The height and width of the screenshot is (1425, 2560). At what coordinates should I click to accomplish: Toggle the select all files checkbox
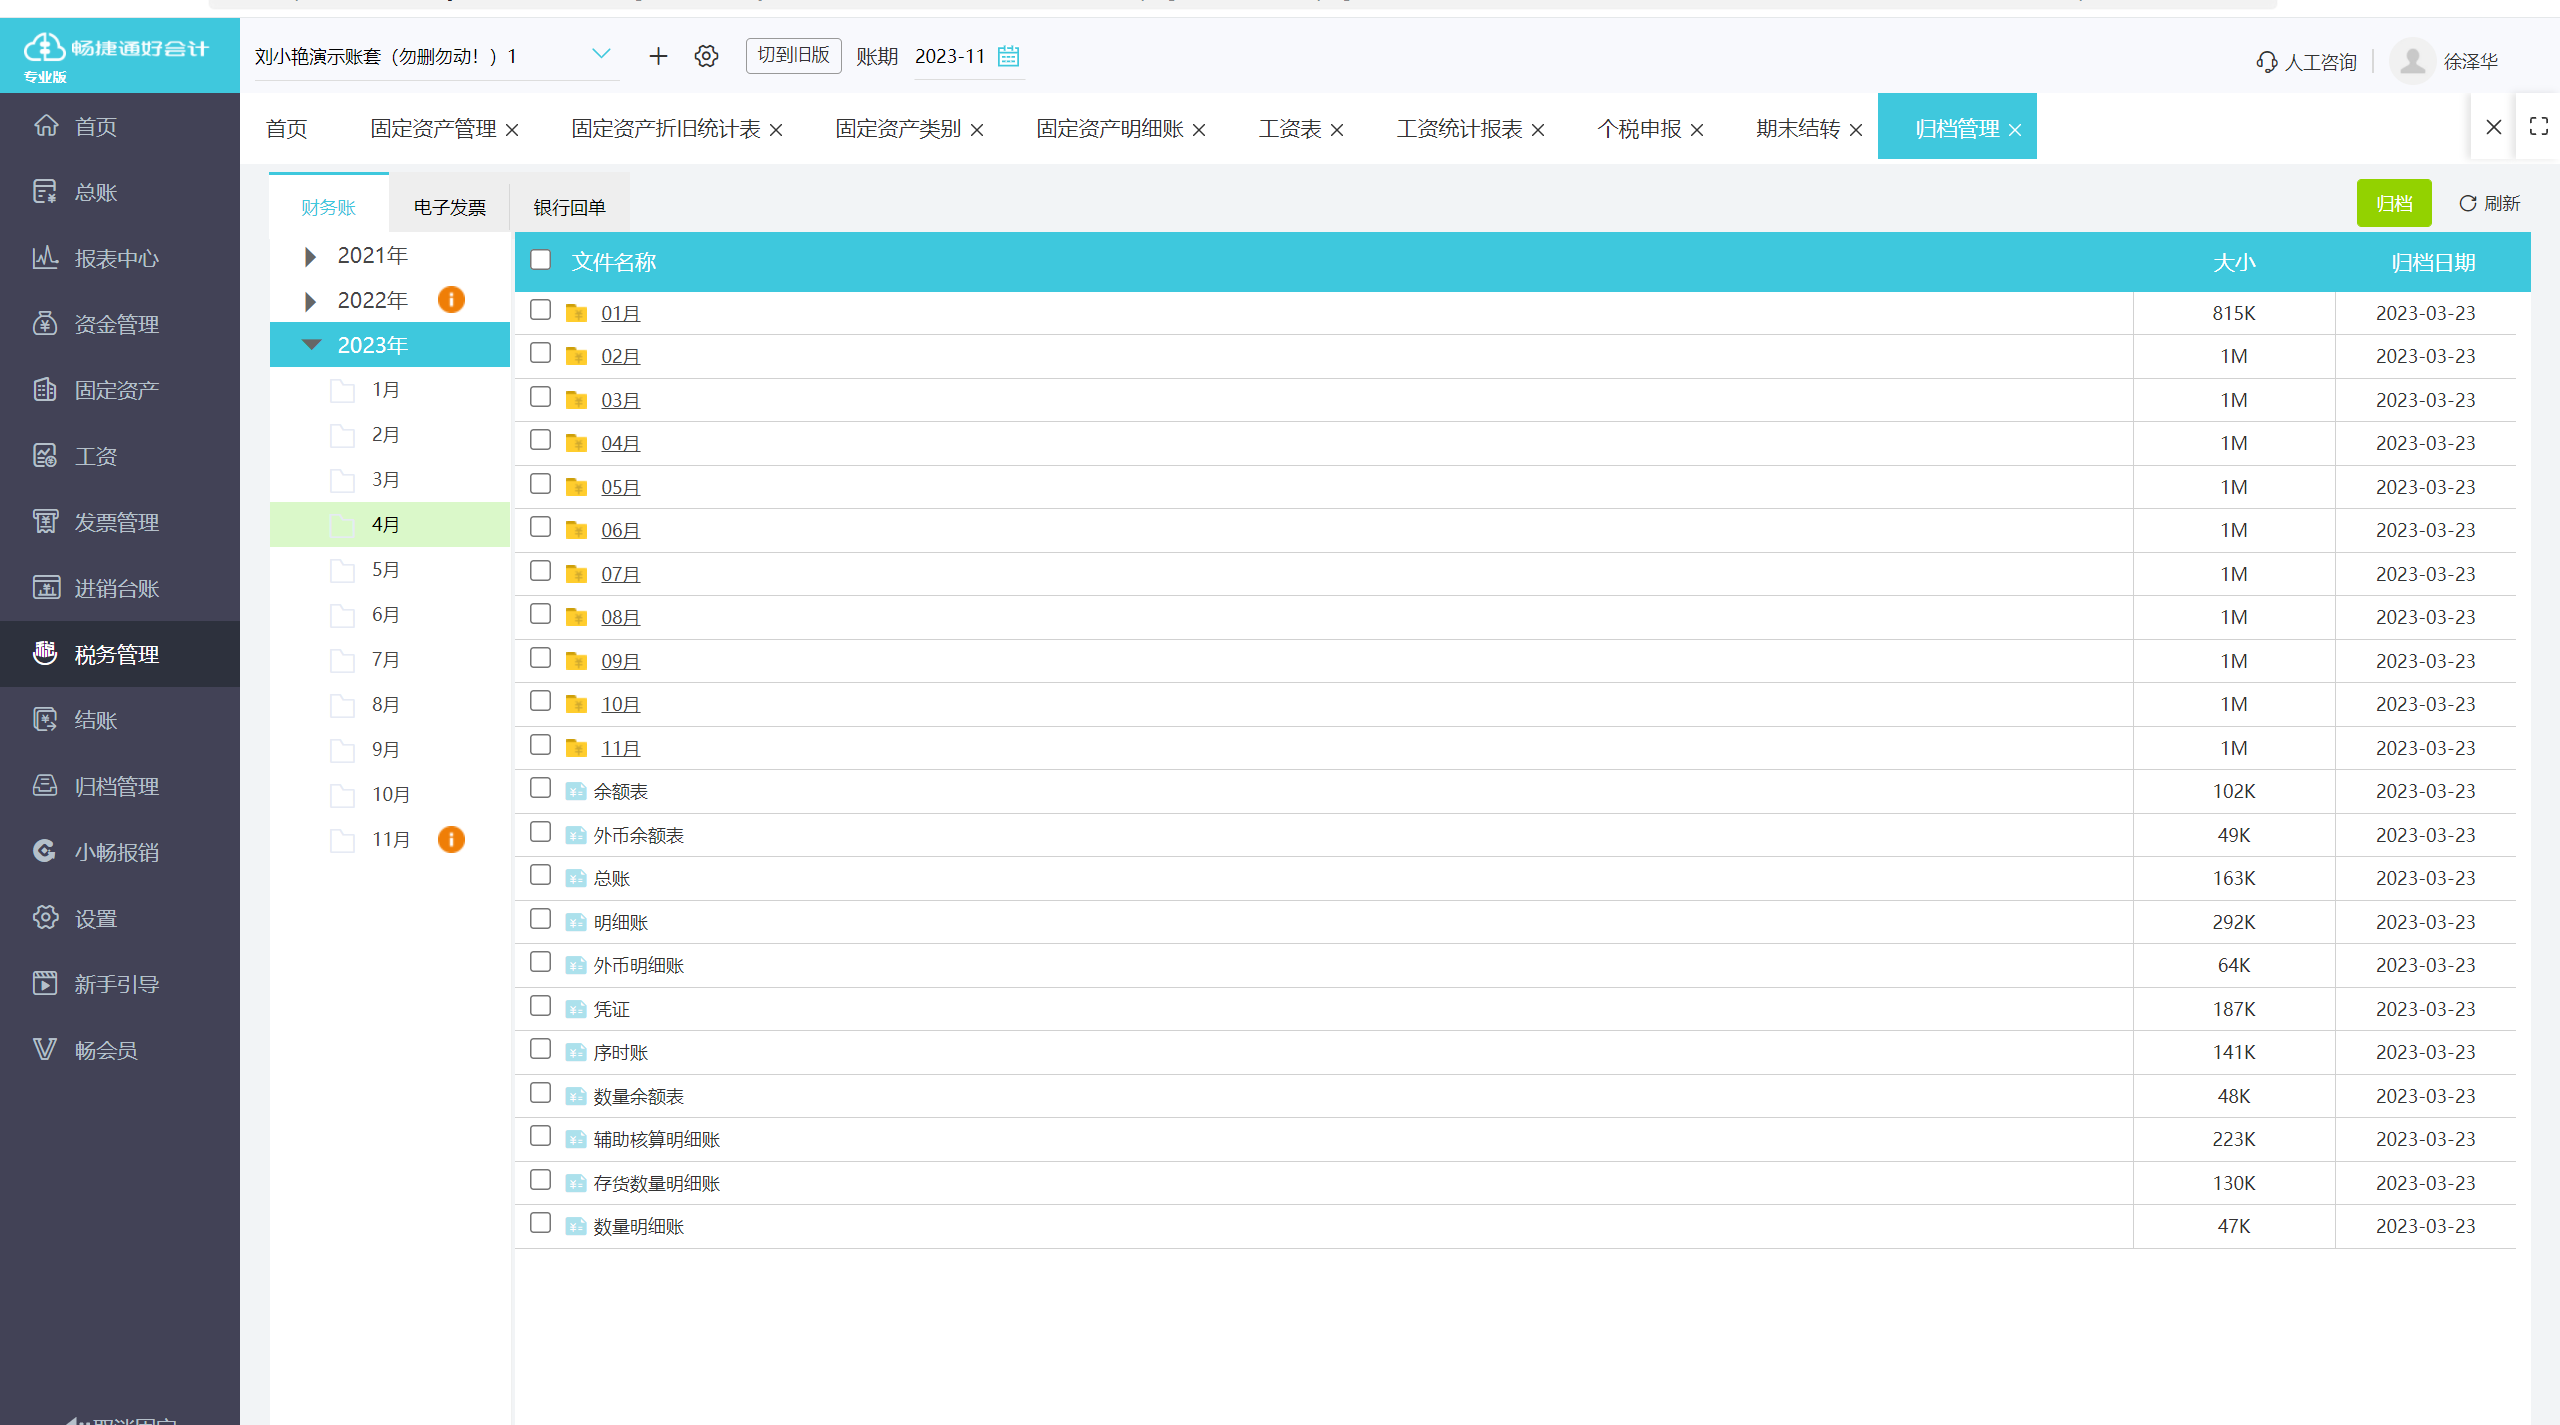pos(542,260)
